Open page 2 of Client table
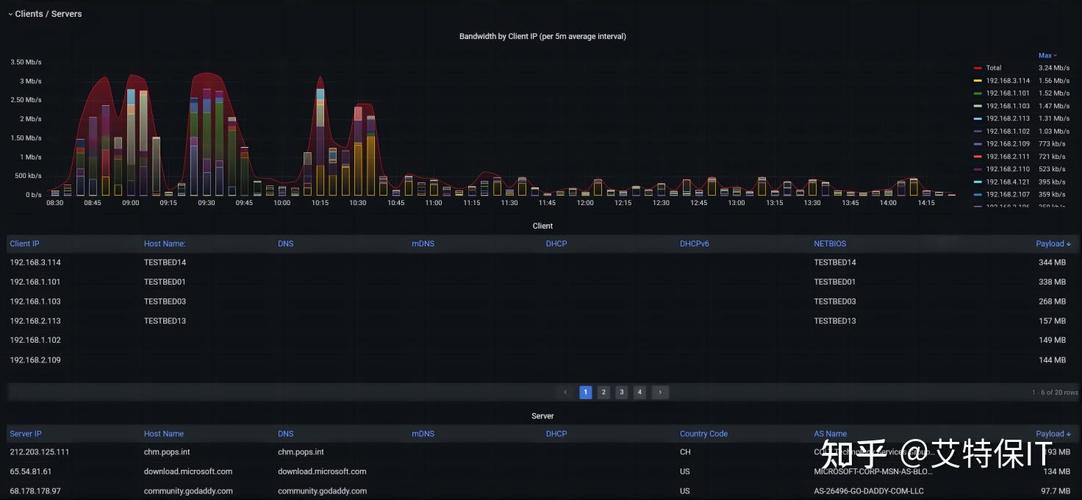Screen dimensions: 1082x500 click(x=603, y=393)
